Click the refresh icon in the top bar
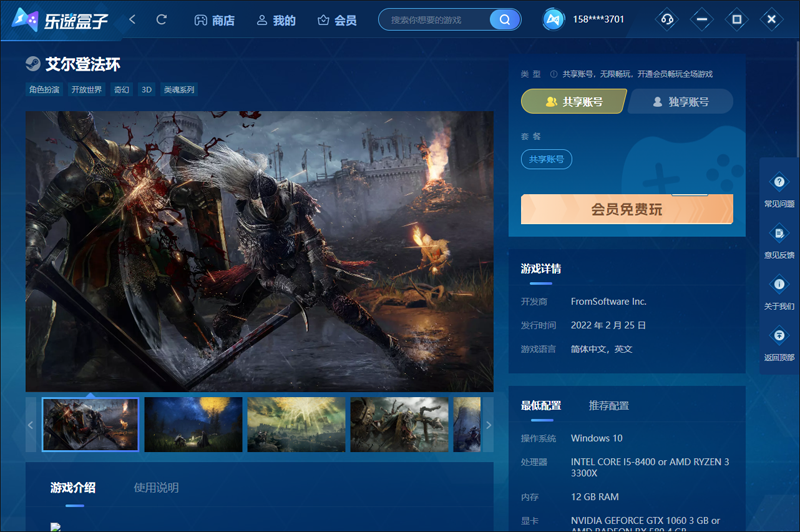The height and width of the screenshot is (532, 800). 161,20
